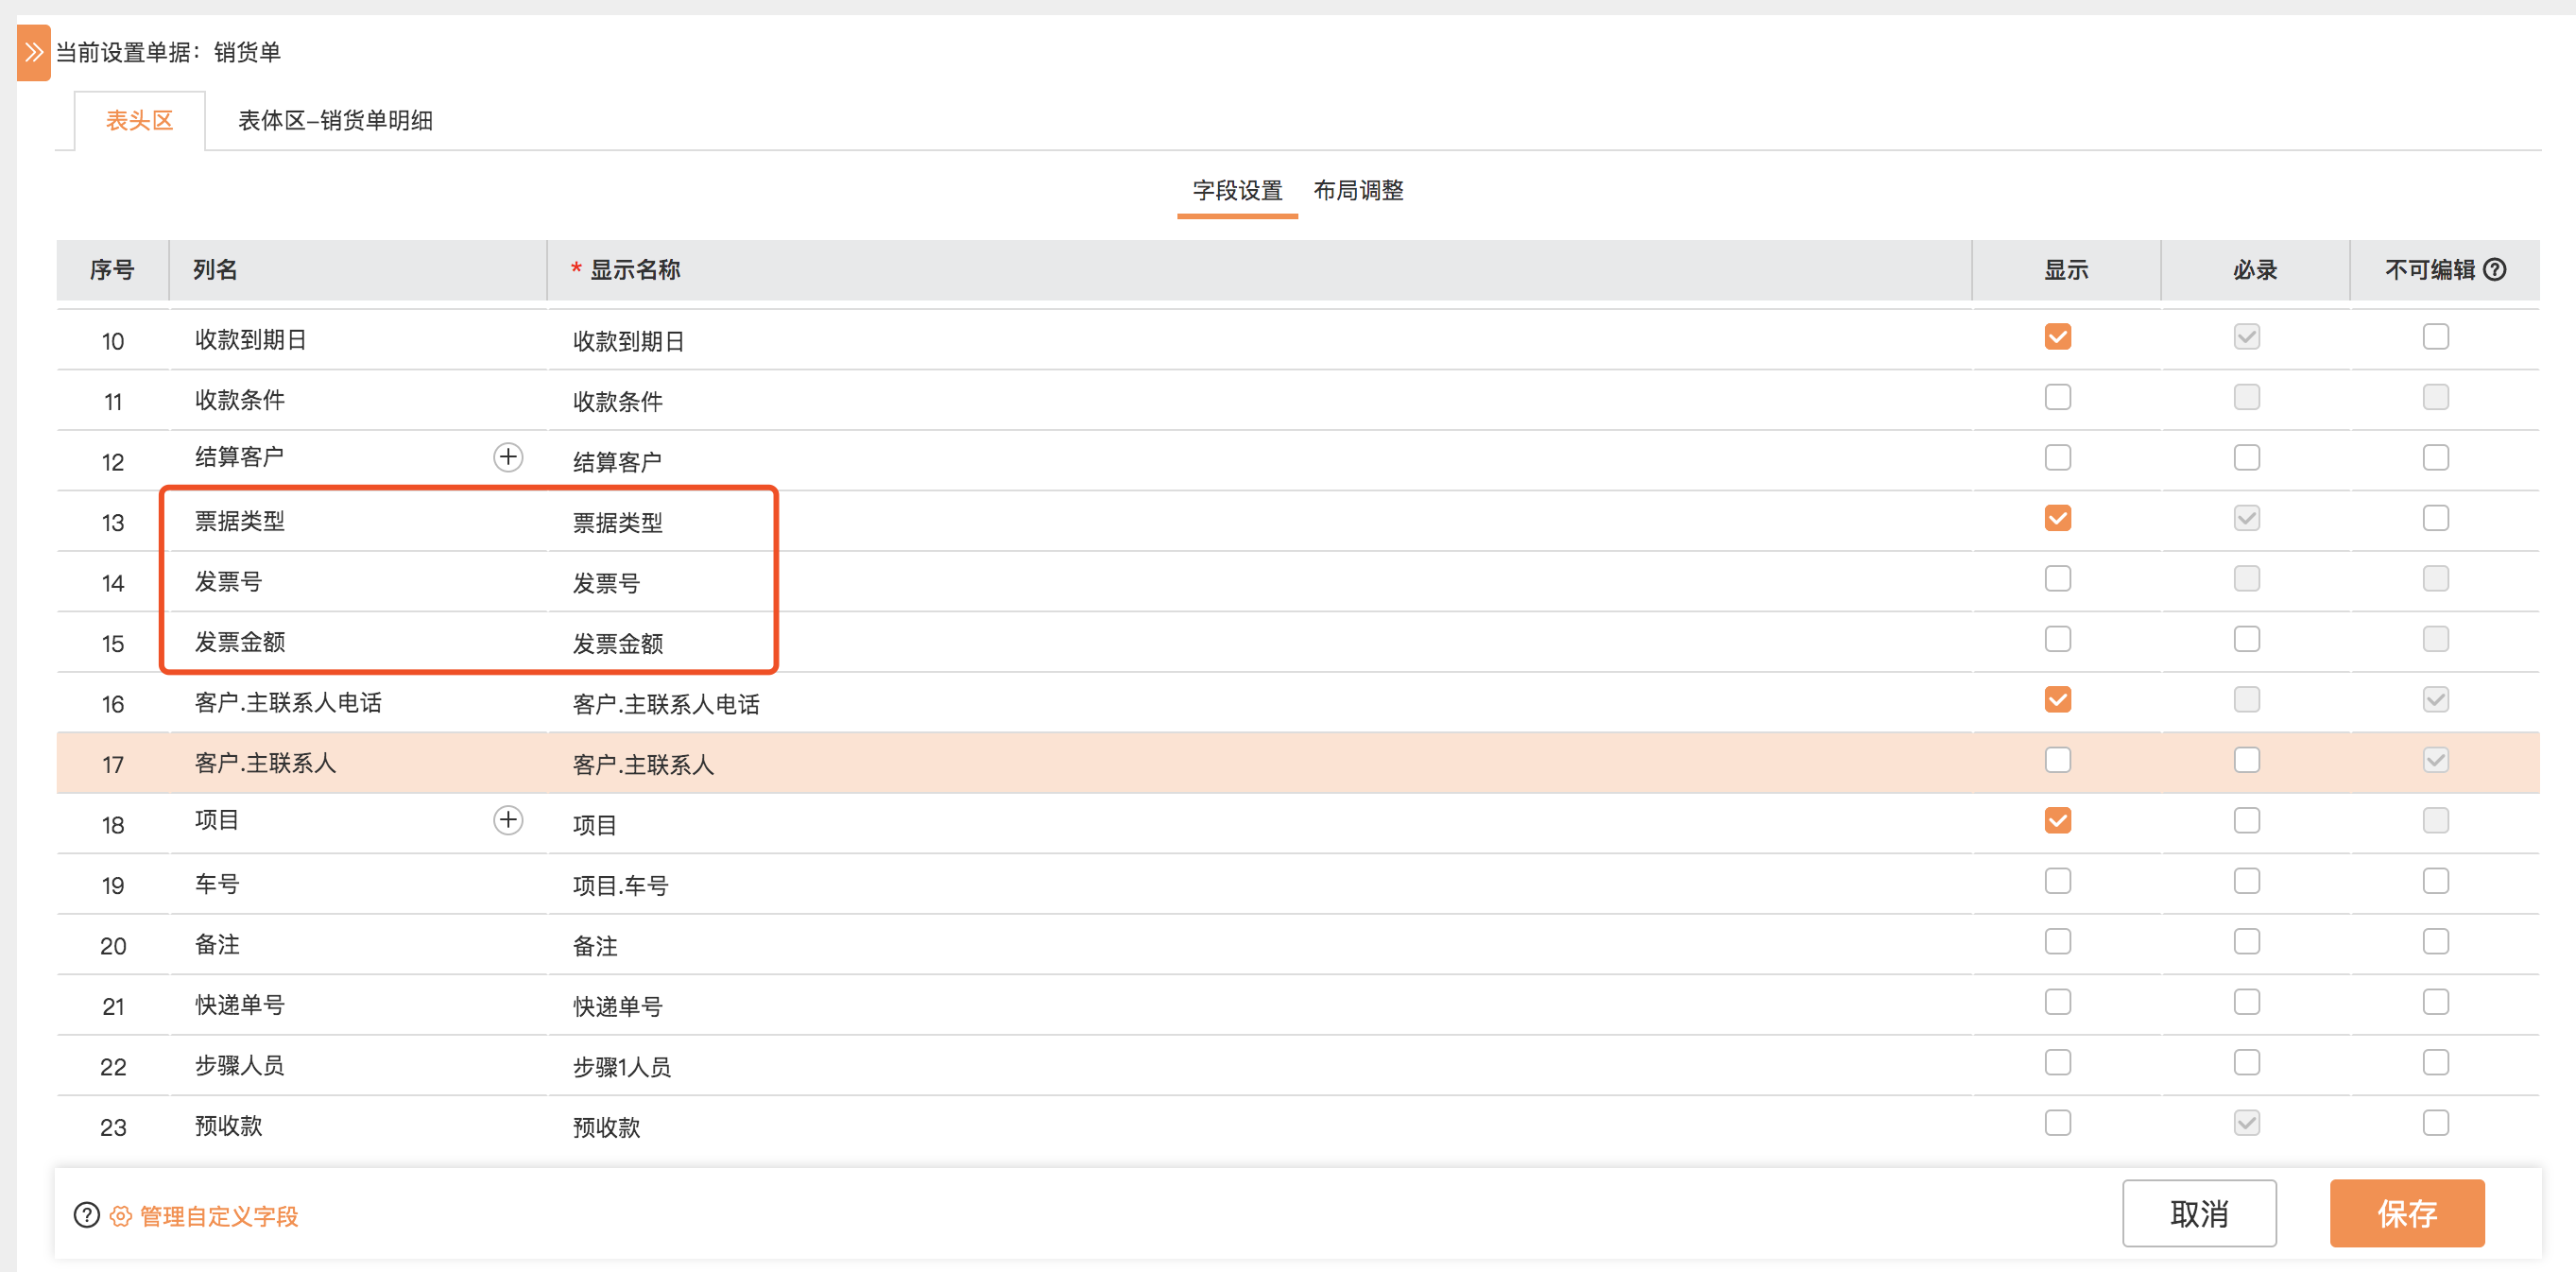Screen dimensions: 2576x1272
Task: Enable 显示 for 收款条件 row
Action: (2058, 396)
